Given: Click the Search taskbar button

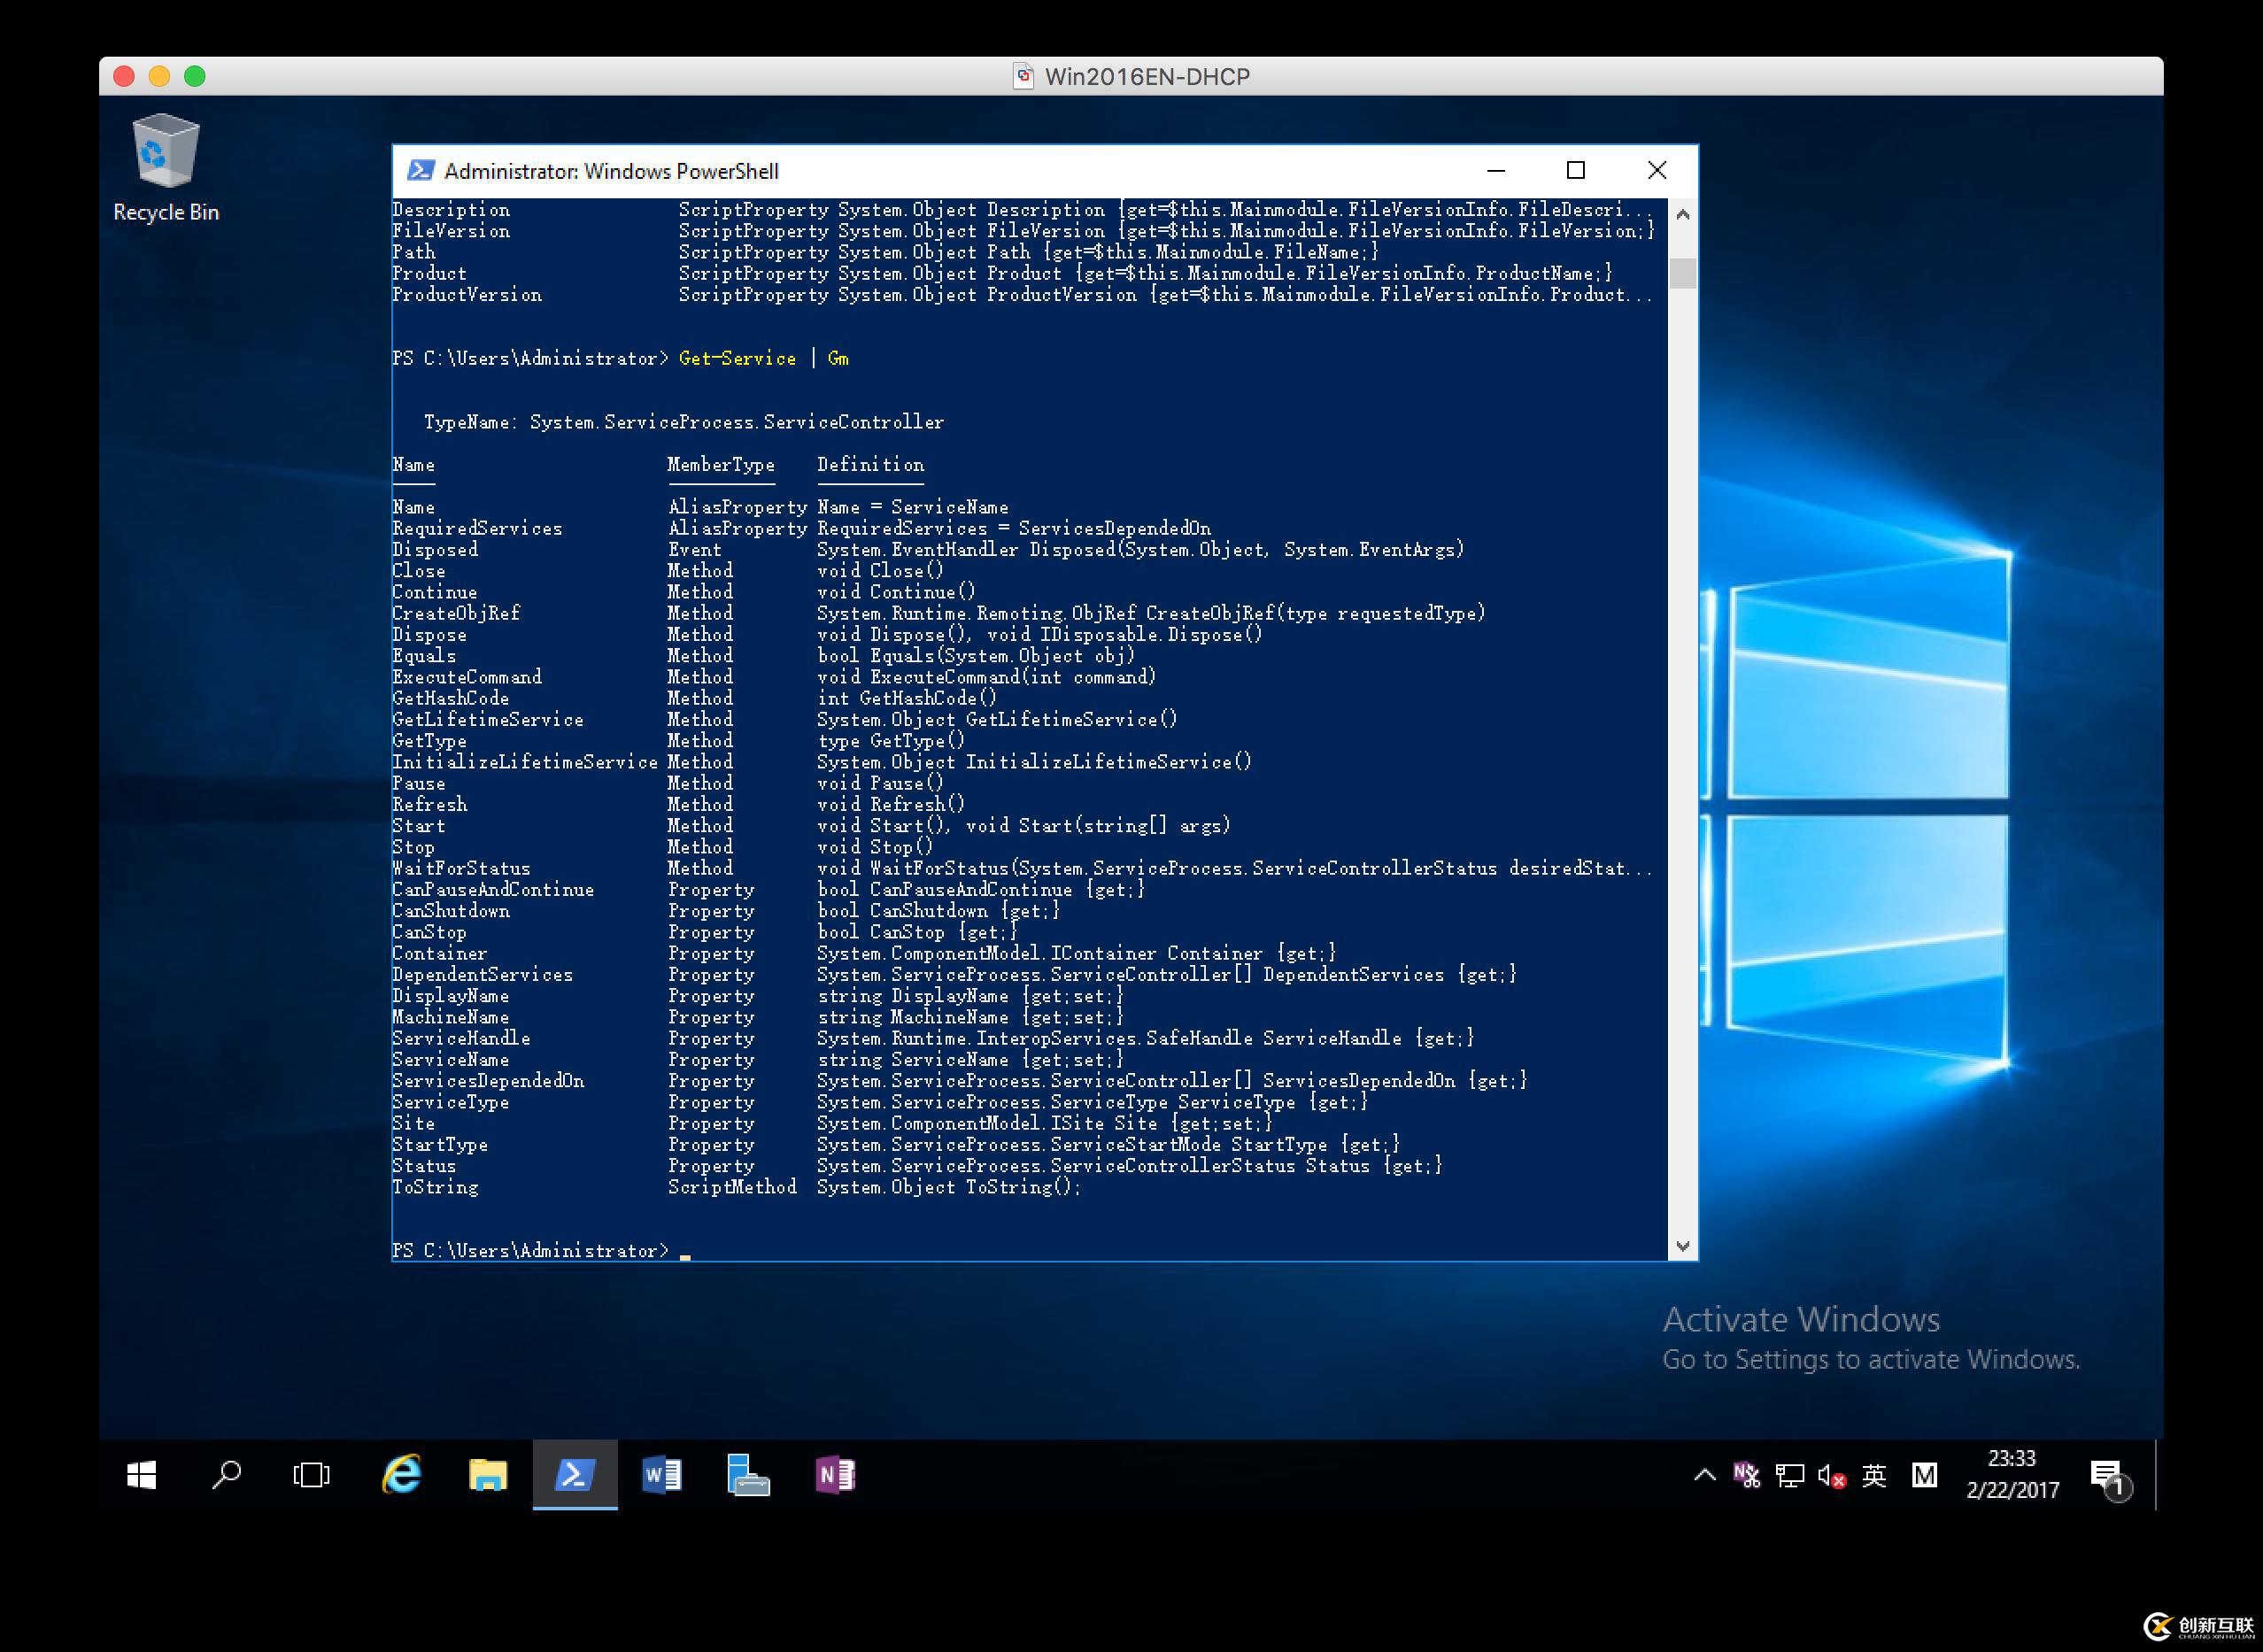Looking at the screenshot, I should pyautogui.click(x=228, y=1475).
